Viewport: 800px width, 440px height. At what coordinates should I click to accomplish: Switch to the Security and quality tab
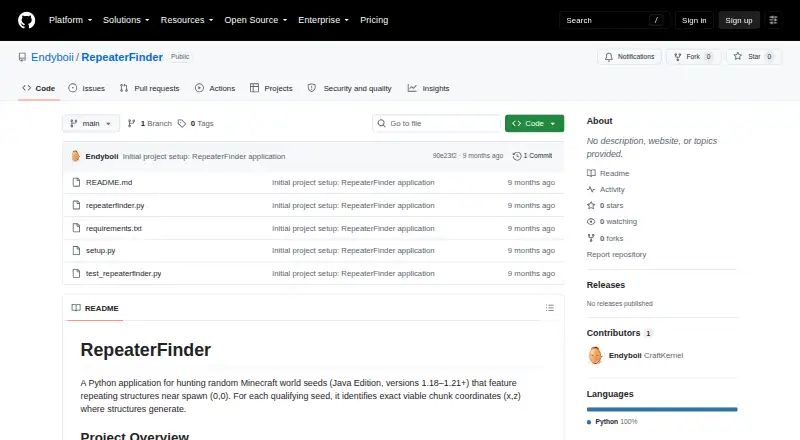[x=349, y=88]
